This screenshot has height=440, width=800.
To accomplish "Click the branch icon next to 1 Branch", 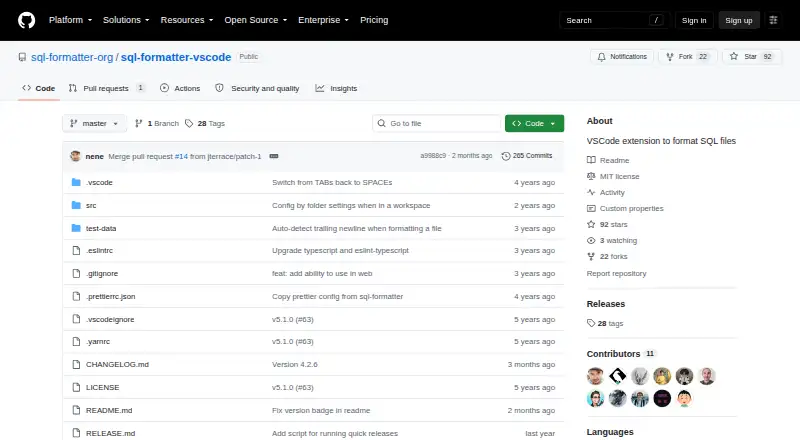I will tap(138, 124).
